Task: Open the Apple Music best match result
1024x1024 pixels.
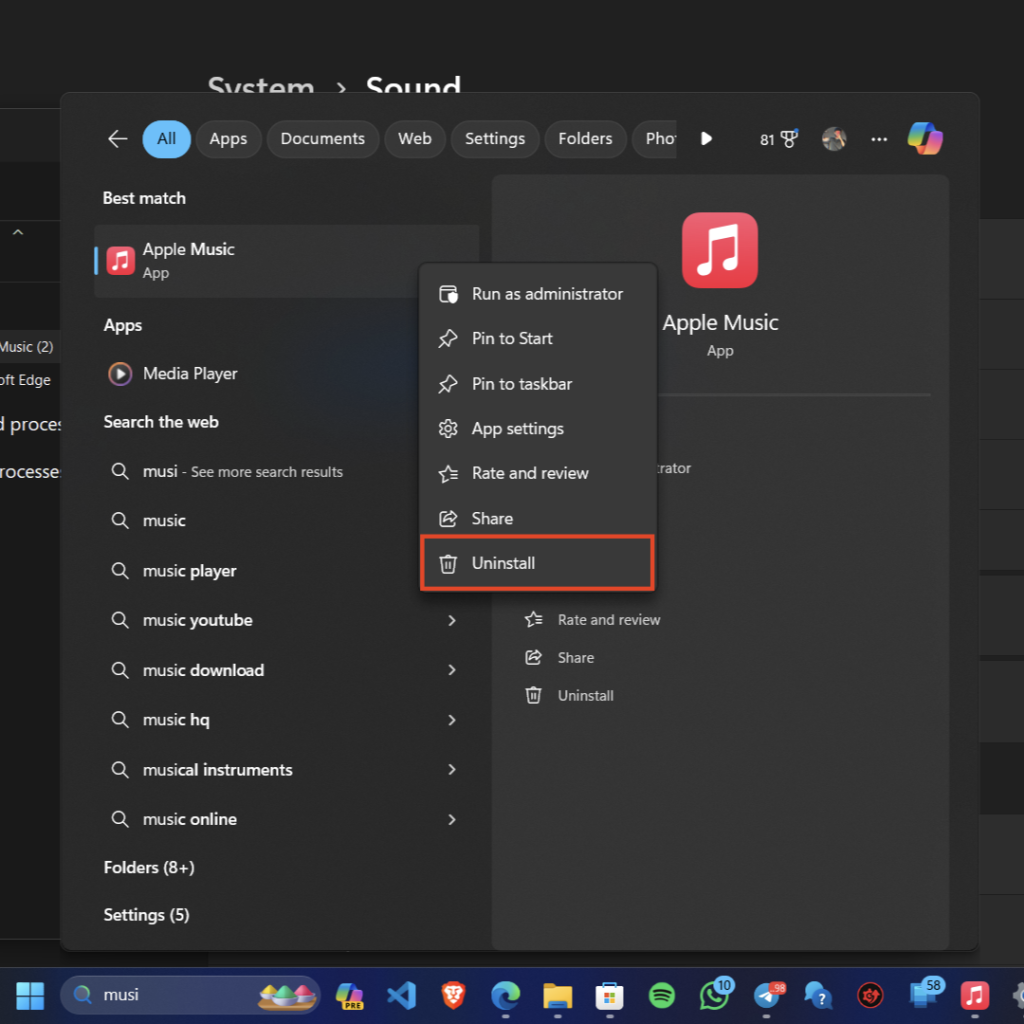Action: click(x=286, y=261)
